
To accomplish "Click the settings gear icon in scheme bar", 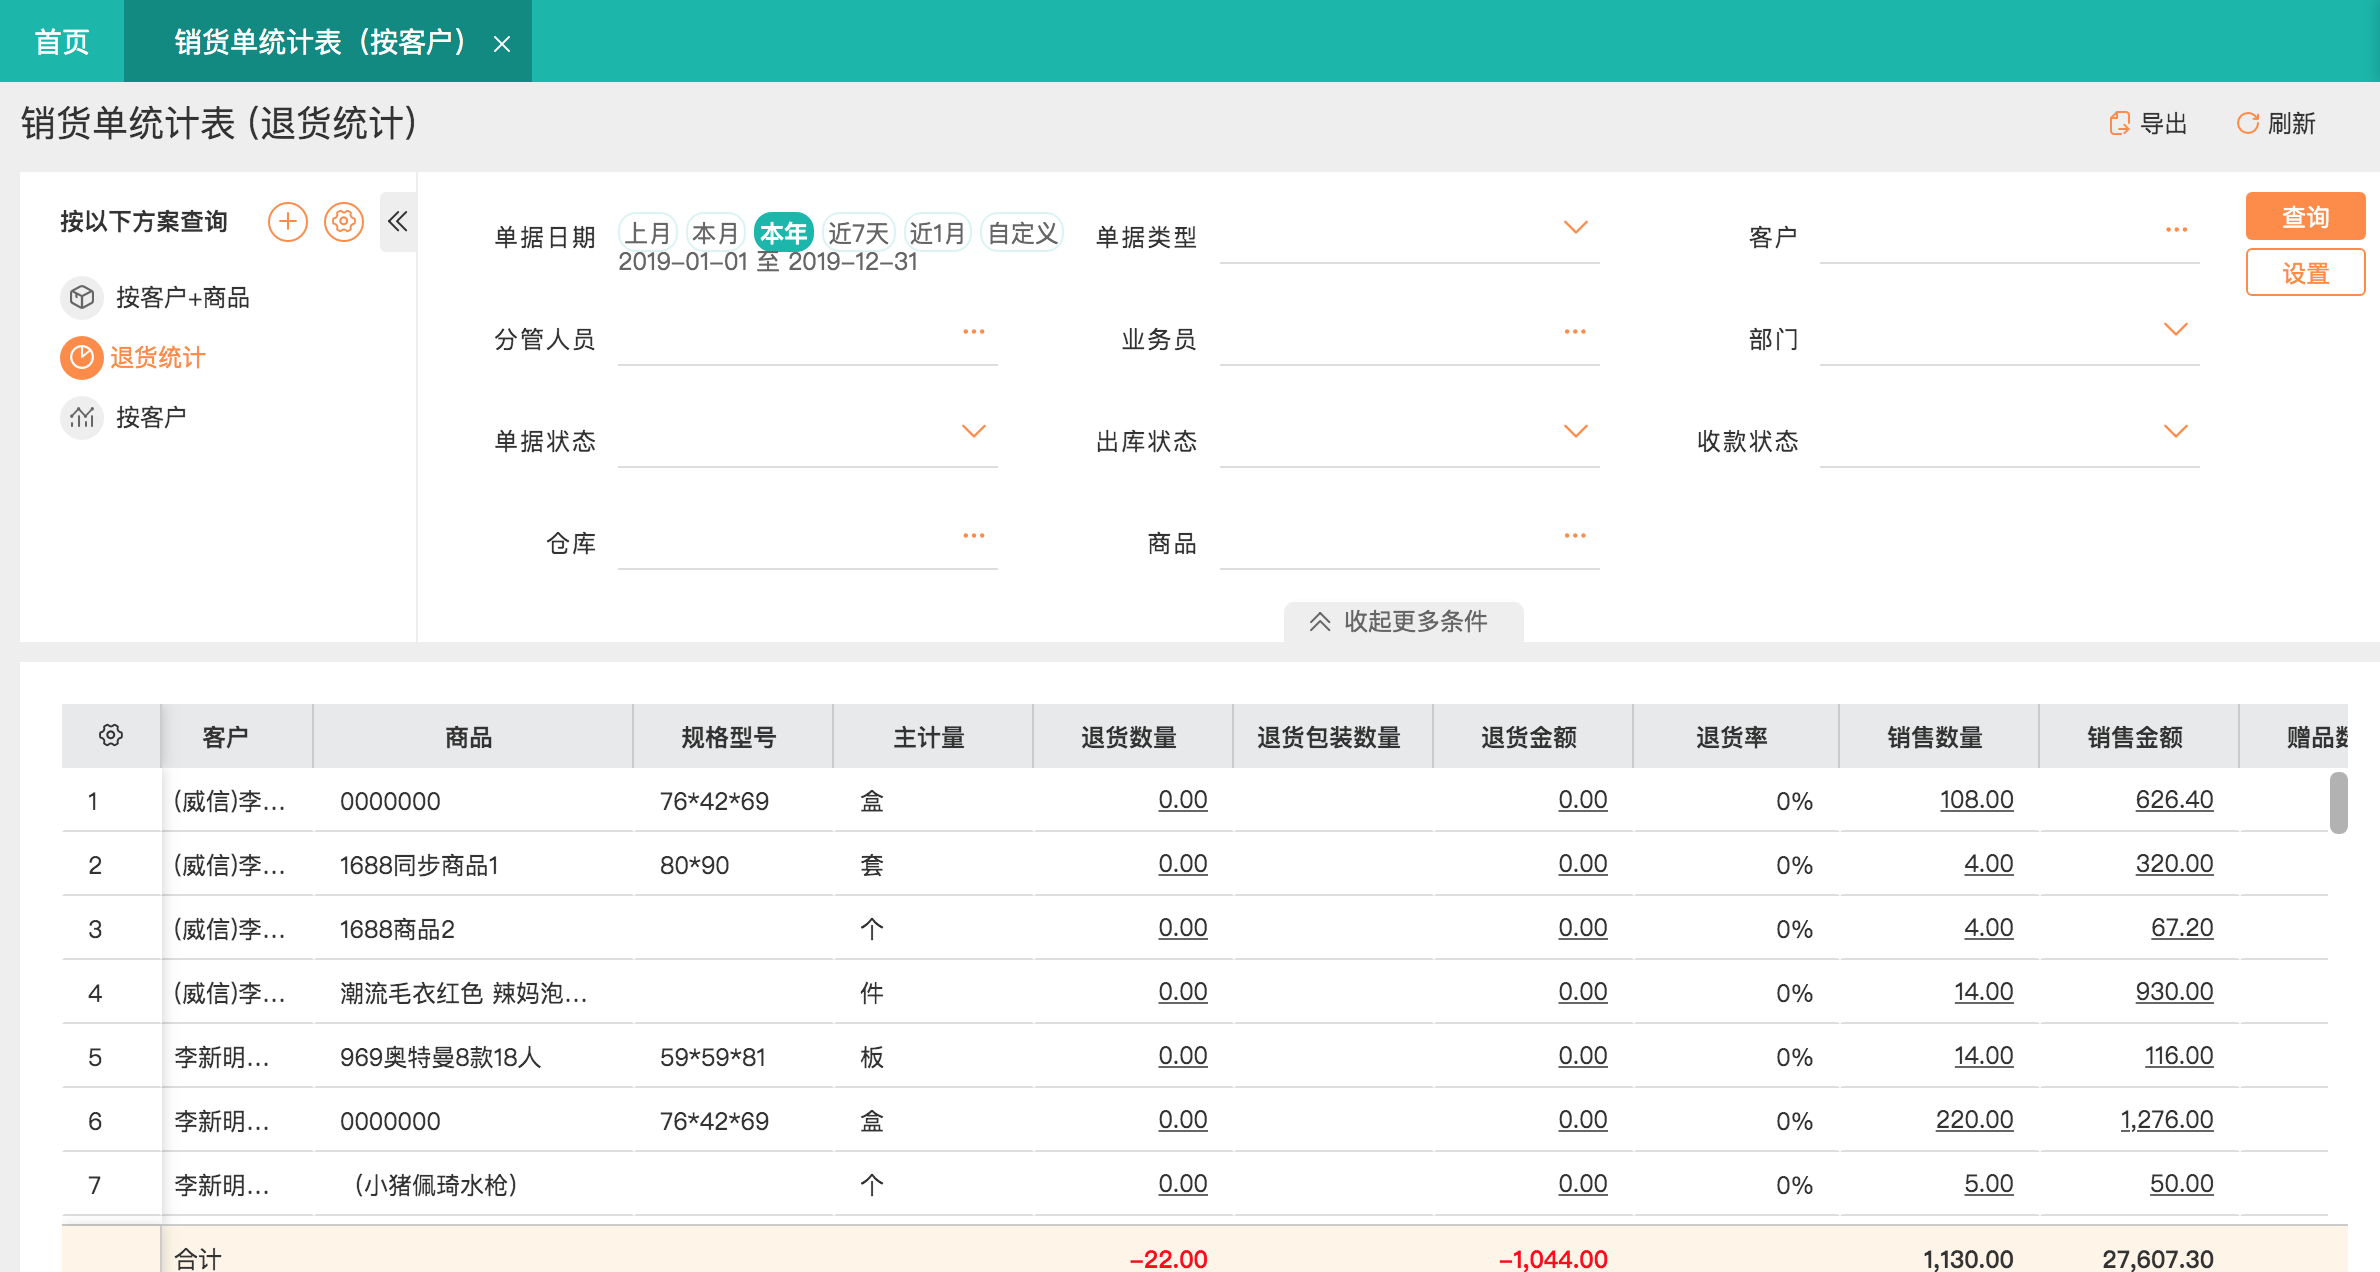I will coord(345,222).
